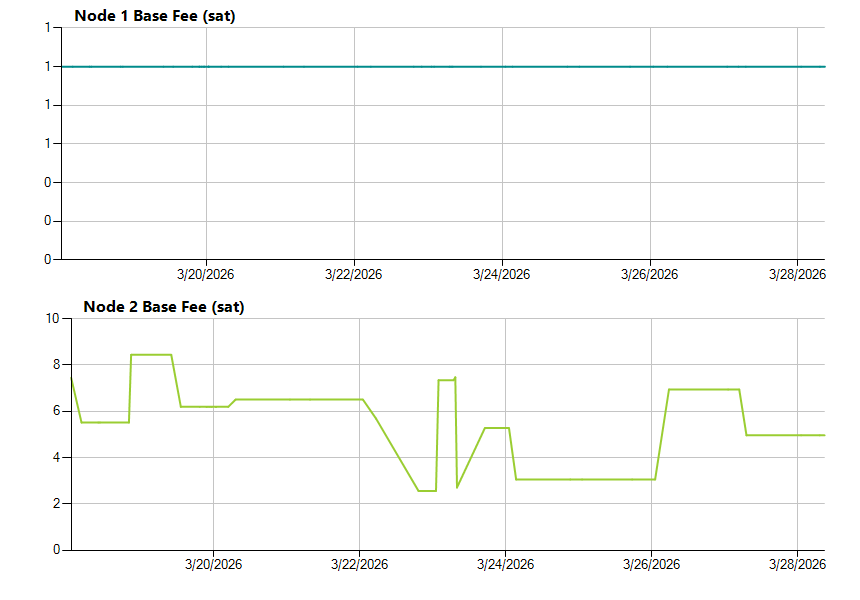Click the lowest trough of the green Node 2 line
This screenshot has width=860, height=600.
pos(427,490)
